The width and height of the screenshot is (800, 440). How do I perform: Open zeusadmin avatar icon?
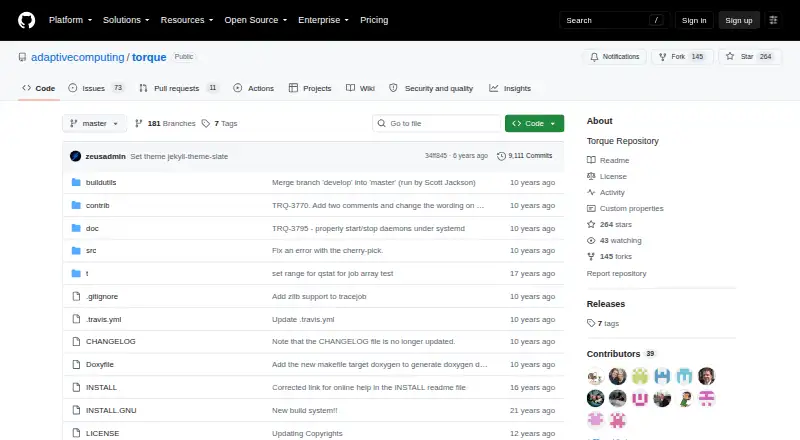click(x=76, y=156)
